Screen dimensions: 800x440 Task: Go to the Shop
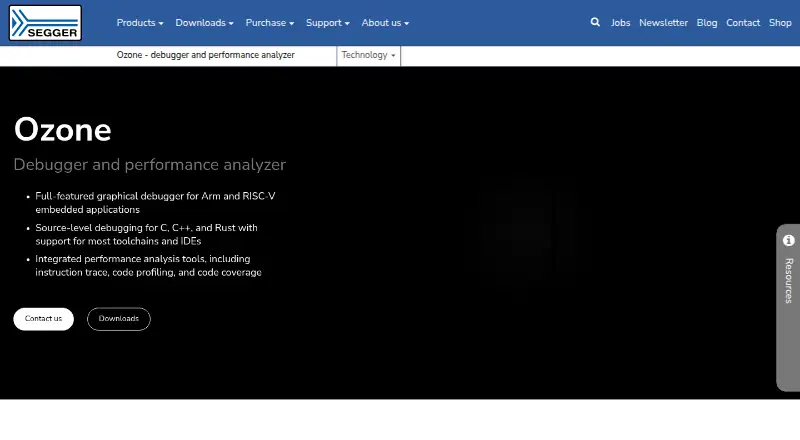(x=780, y=23)
